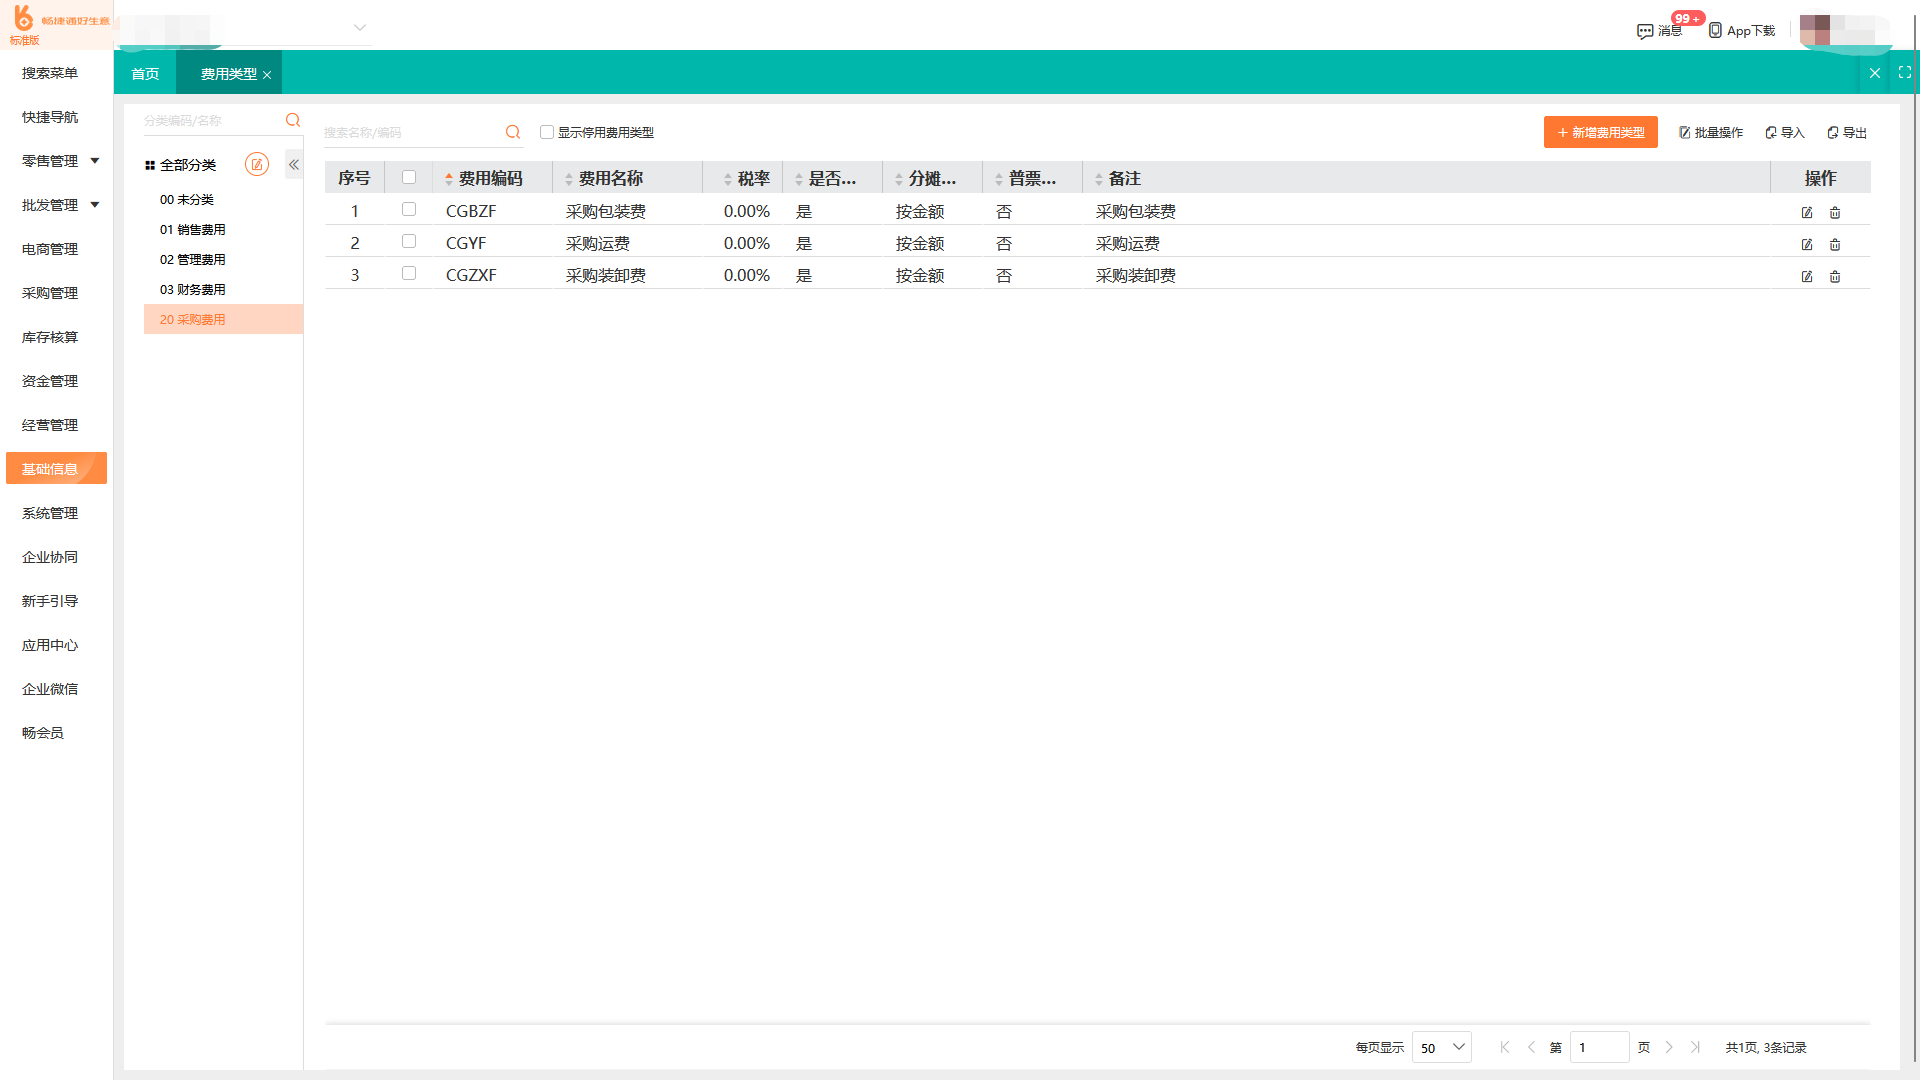
Task: Click the batch operation icon
Action: point(1710,132)
